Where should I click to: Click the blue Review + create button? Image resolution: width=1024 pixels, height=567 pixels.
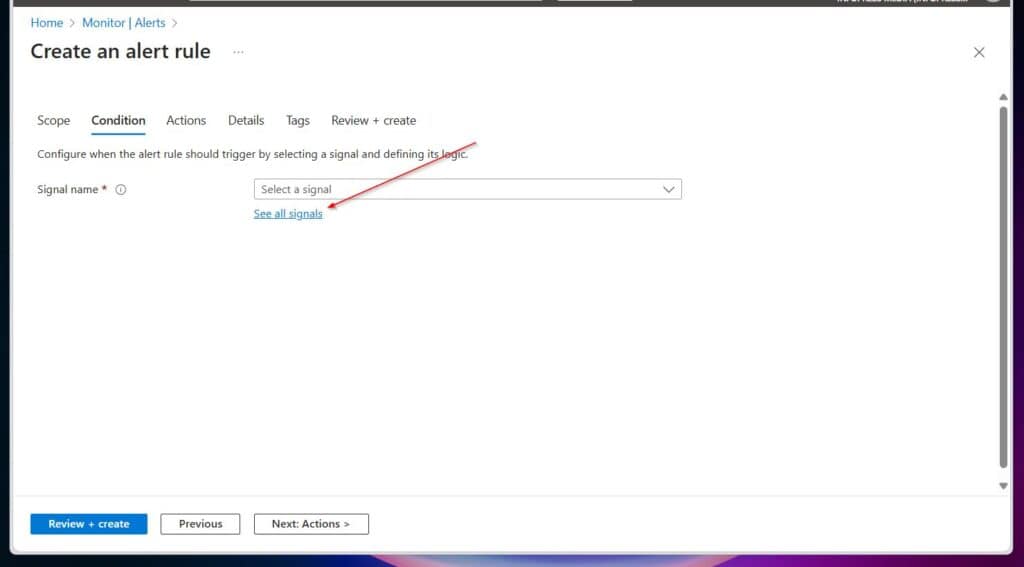tap(89, 524)
